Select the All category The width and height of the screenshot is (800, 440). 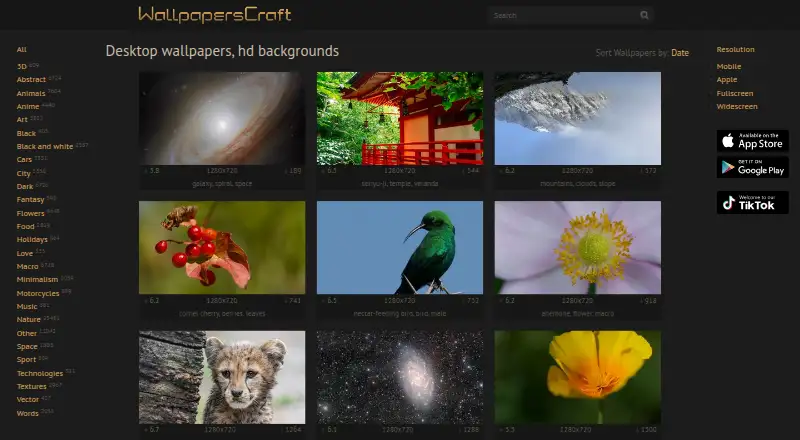click(21, 50)
